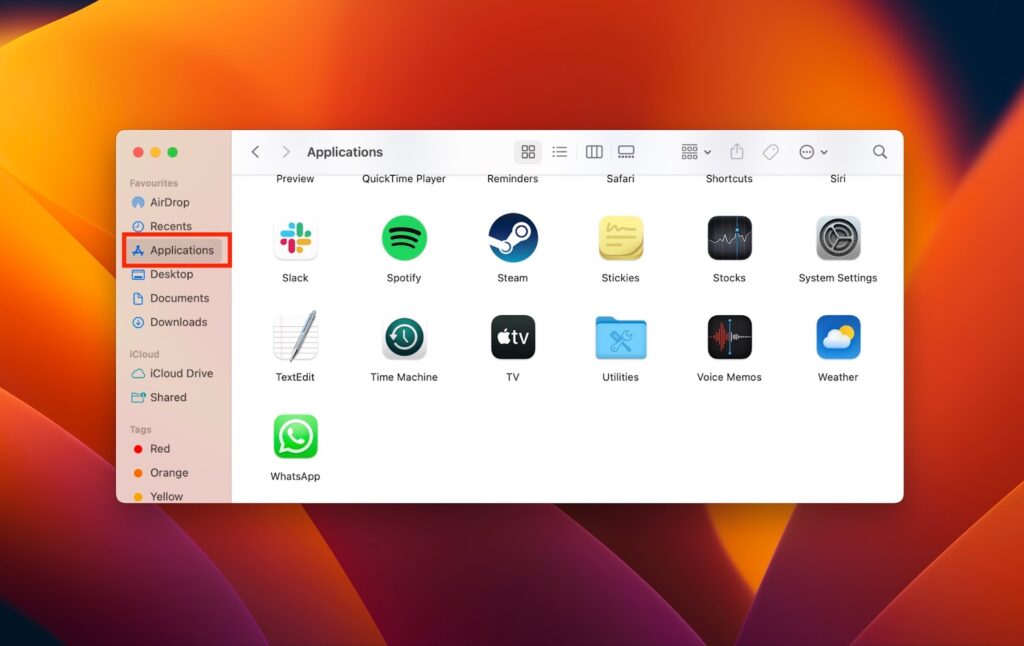Screen dimensions: 1024x646
Task: Click the Siri app label
Action: tap(838, 178)
